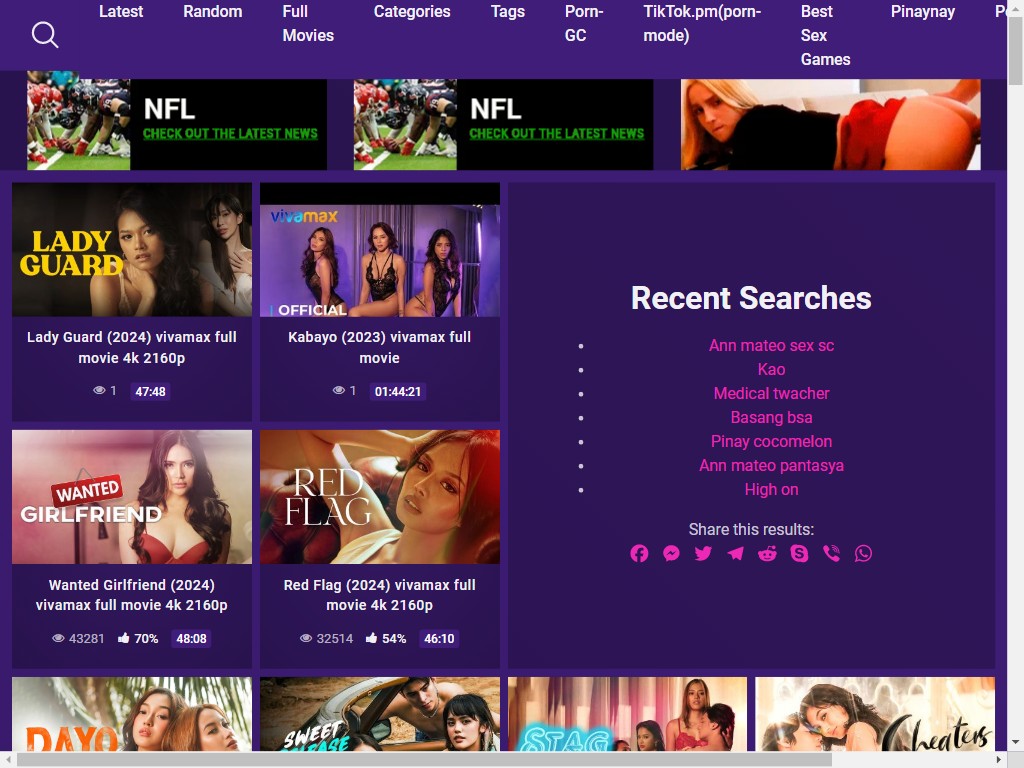Click the "High on" recent search link
Screen dimensions: 1024x768
point(771,490)
